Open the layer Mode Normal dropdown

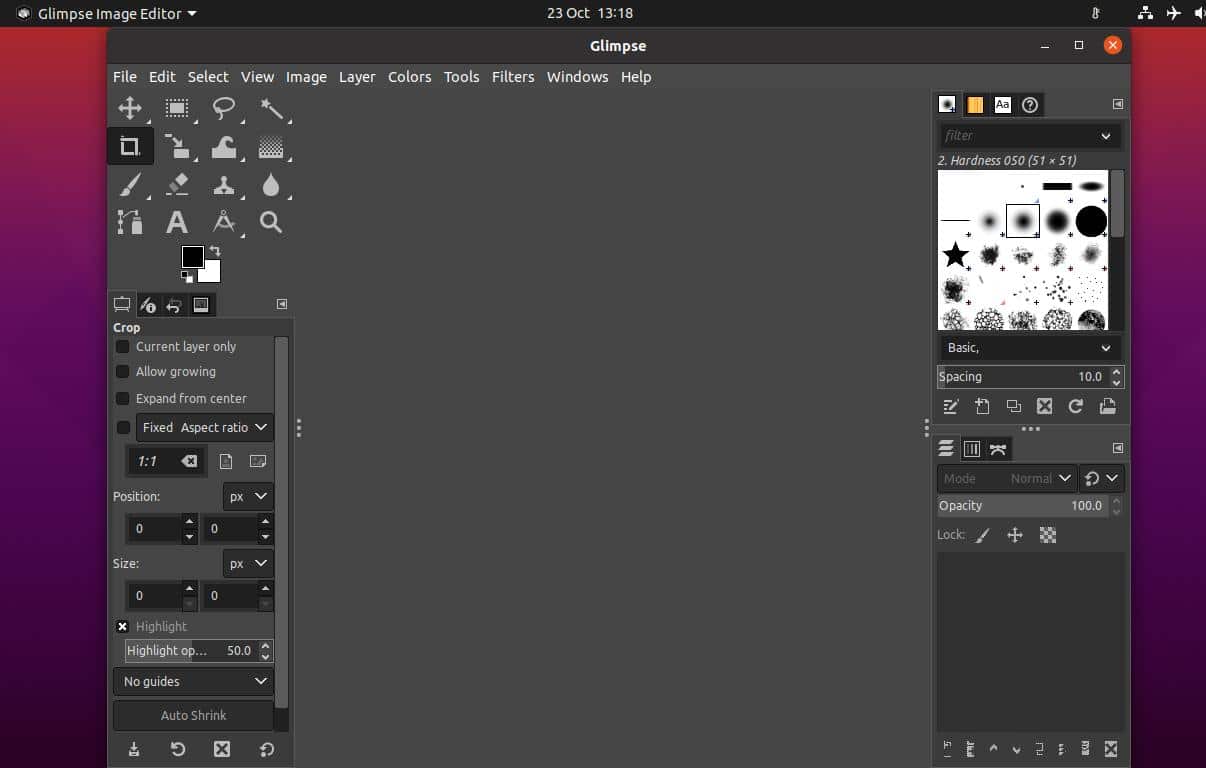1006,478
